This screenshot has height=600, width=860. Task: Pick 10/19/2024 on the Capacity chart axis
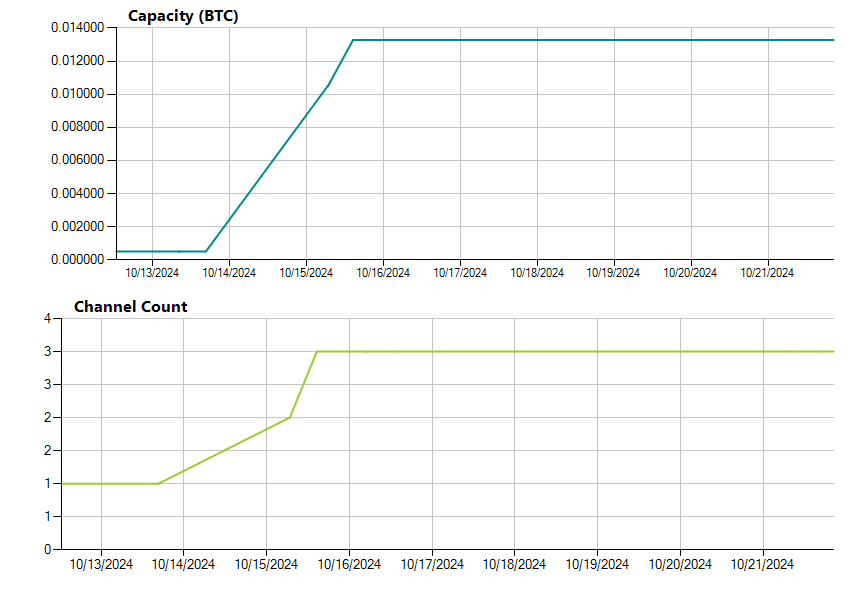[x=613, y=272]
